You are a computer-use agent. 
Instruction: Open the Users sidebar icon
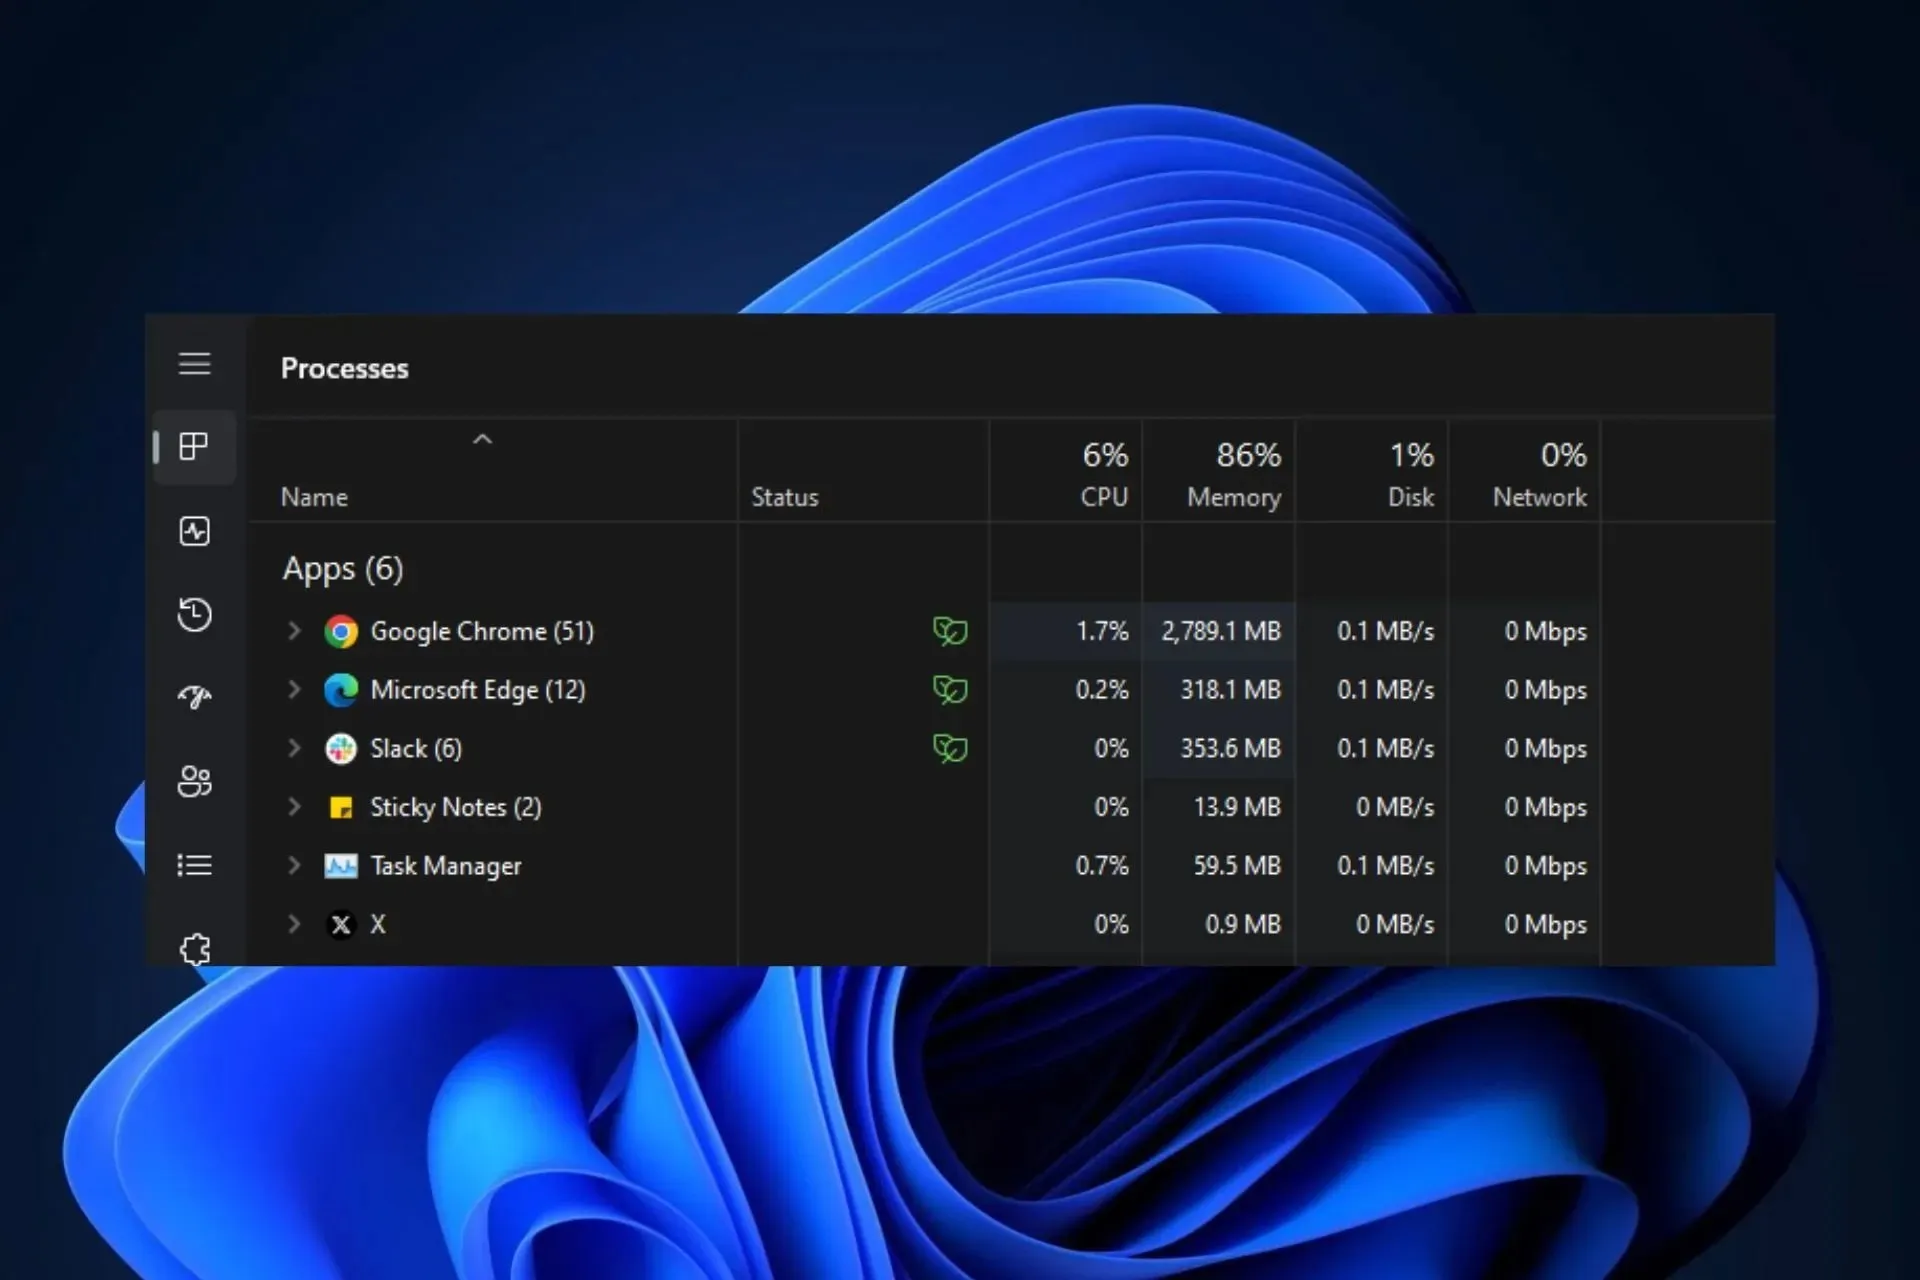pos(194,781)
